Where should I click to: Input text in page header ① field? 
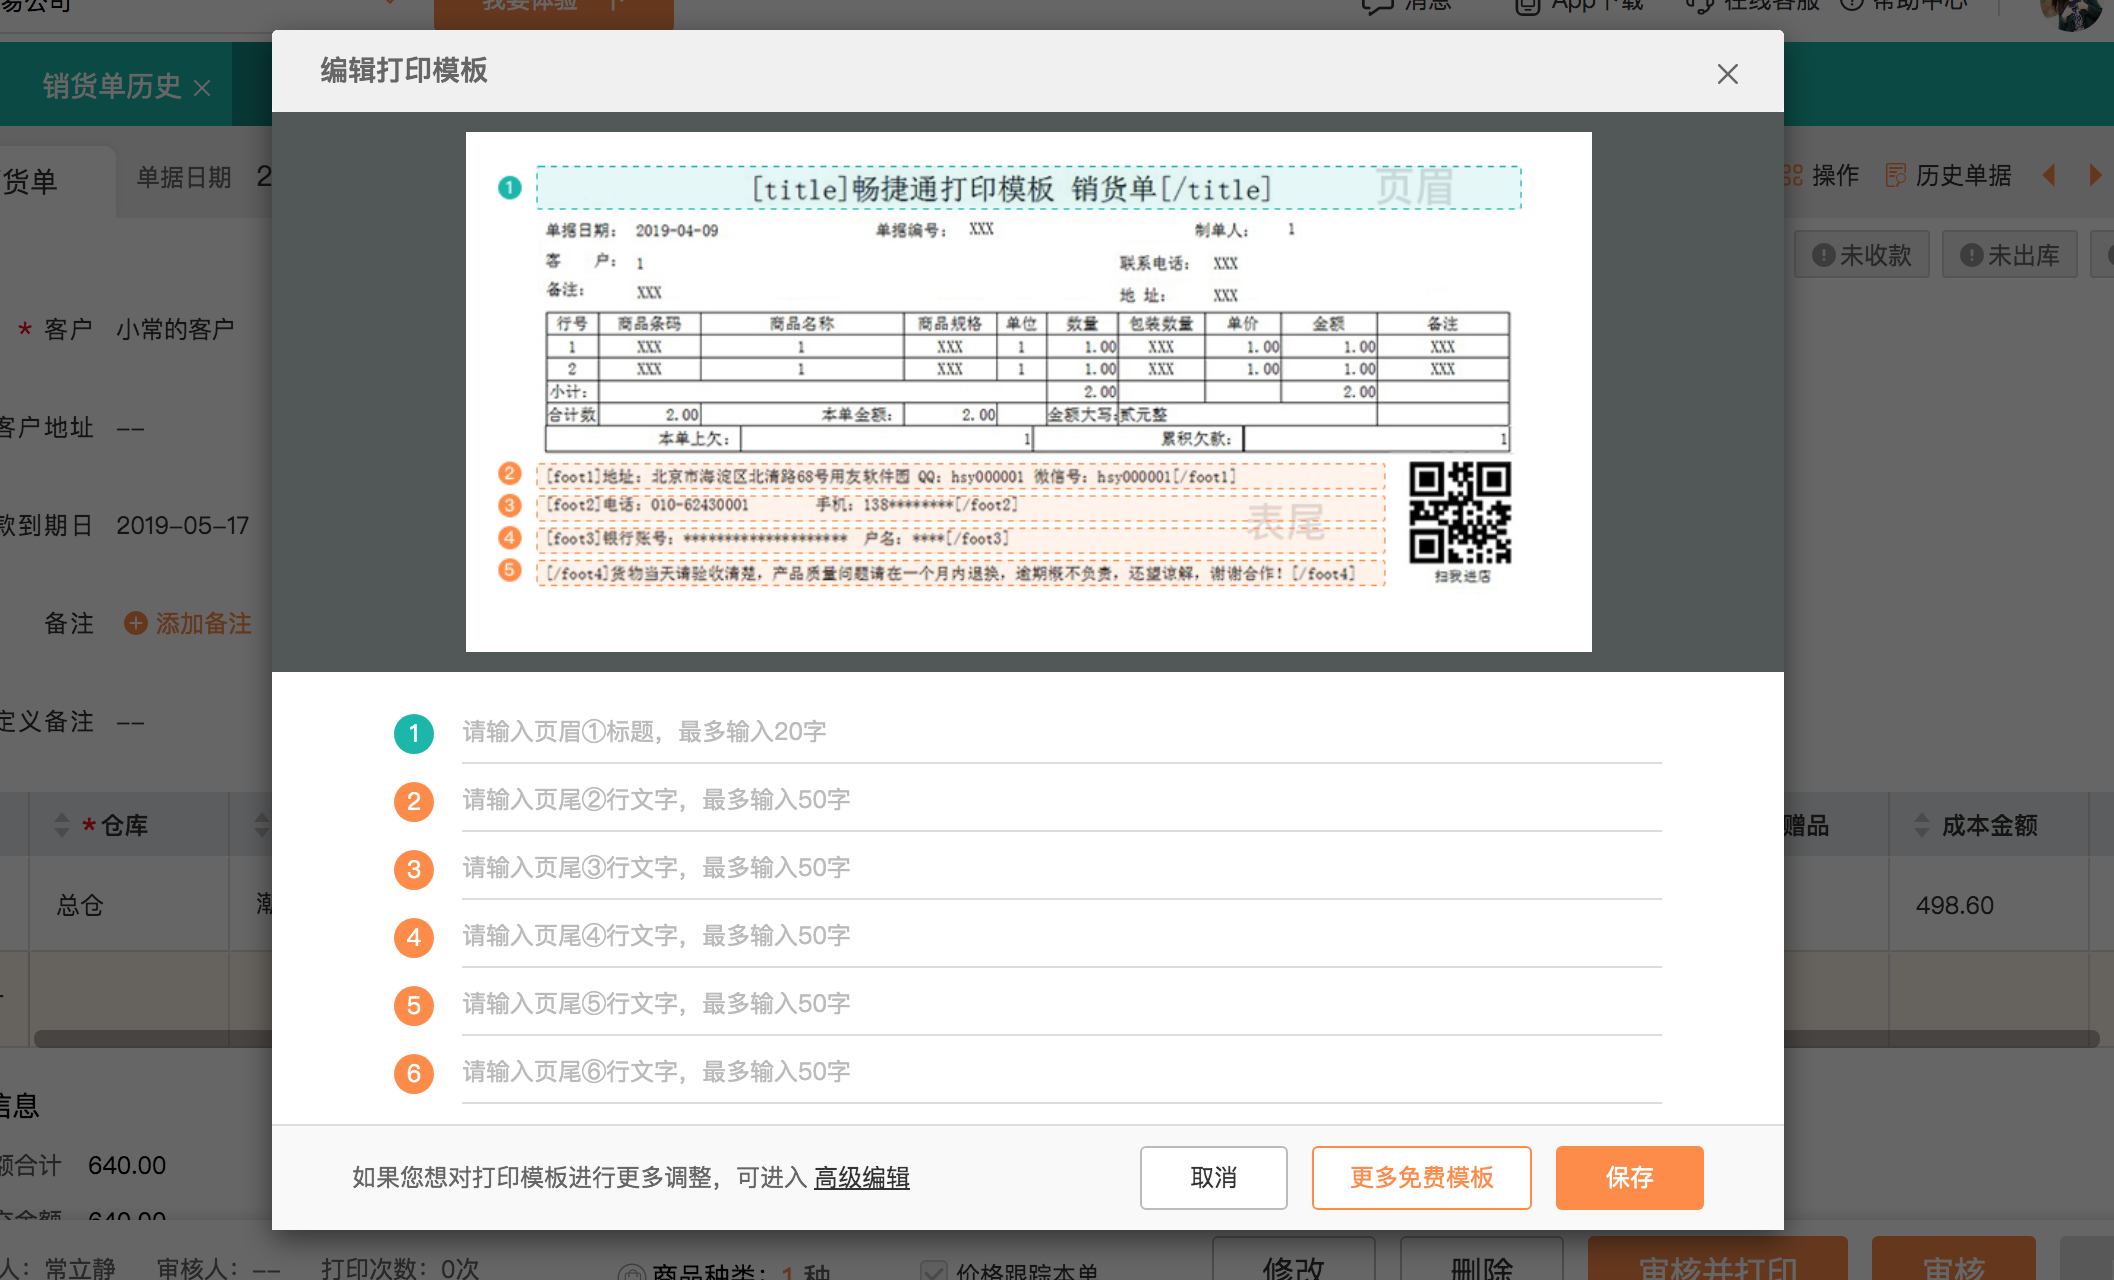point(1057,732)
